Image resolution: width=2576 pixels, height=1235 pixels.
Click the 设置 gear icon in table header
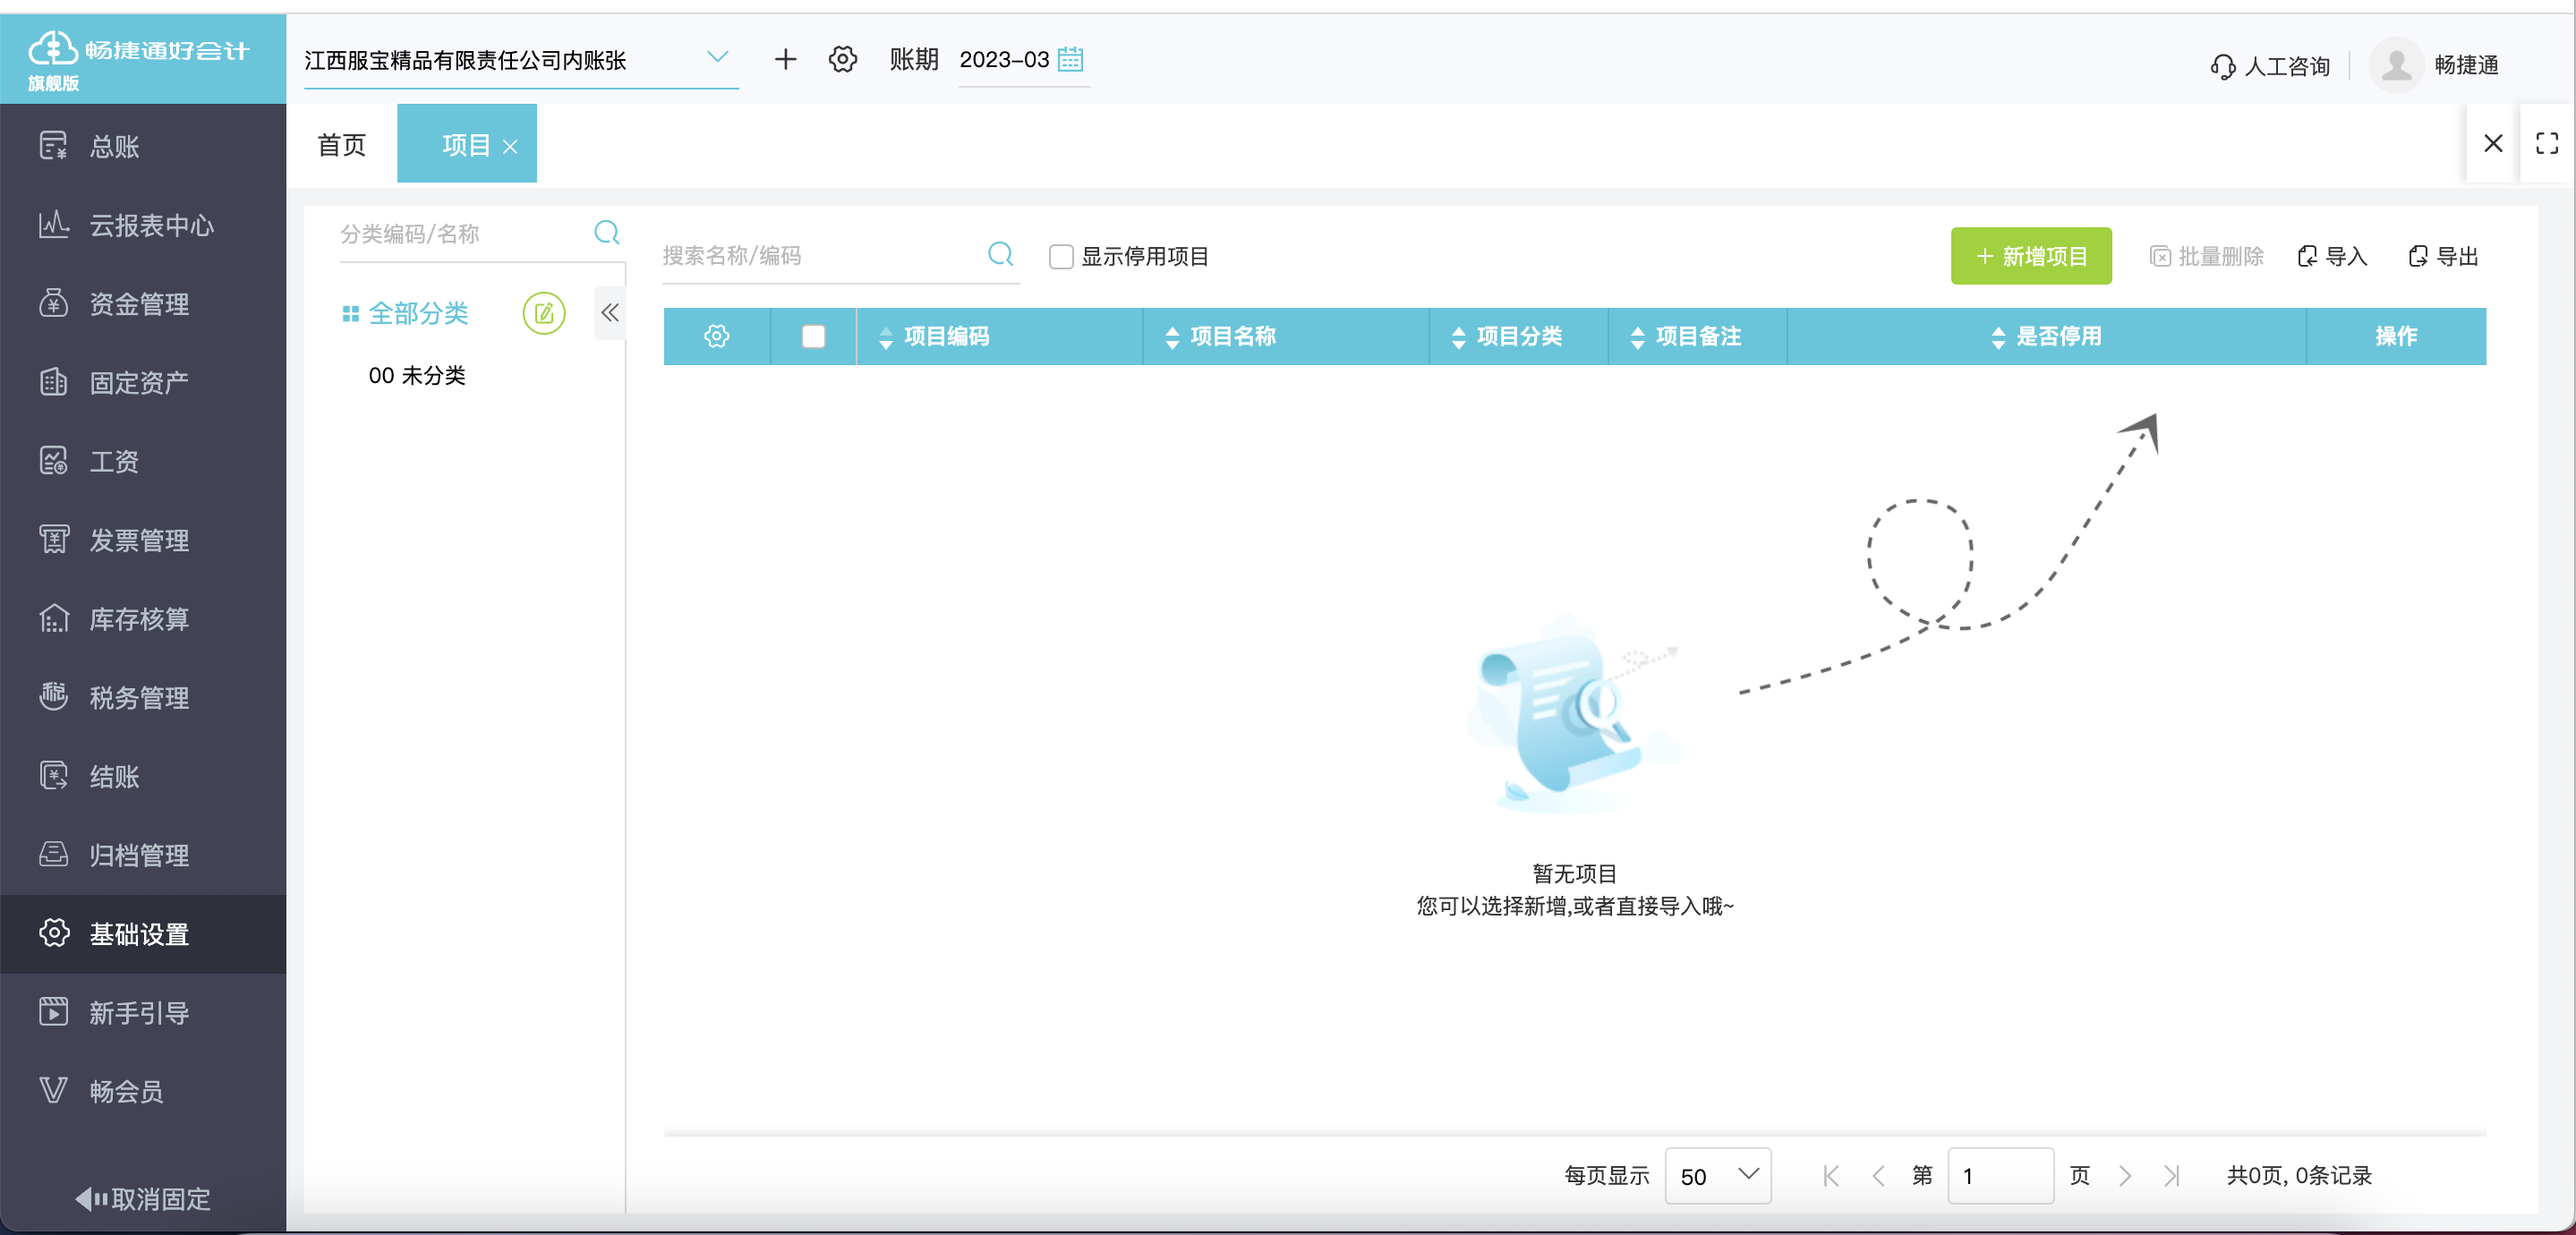[x=716, y=338]
